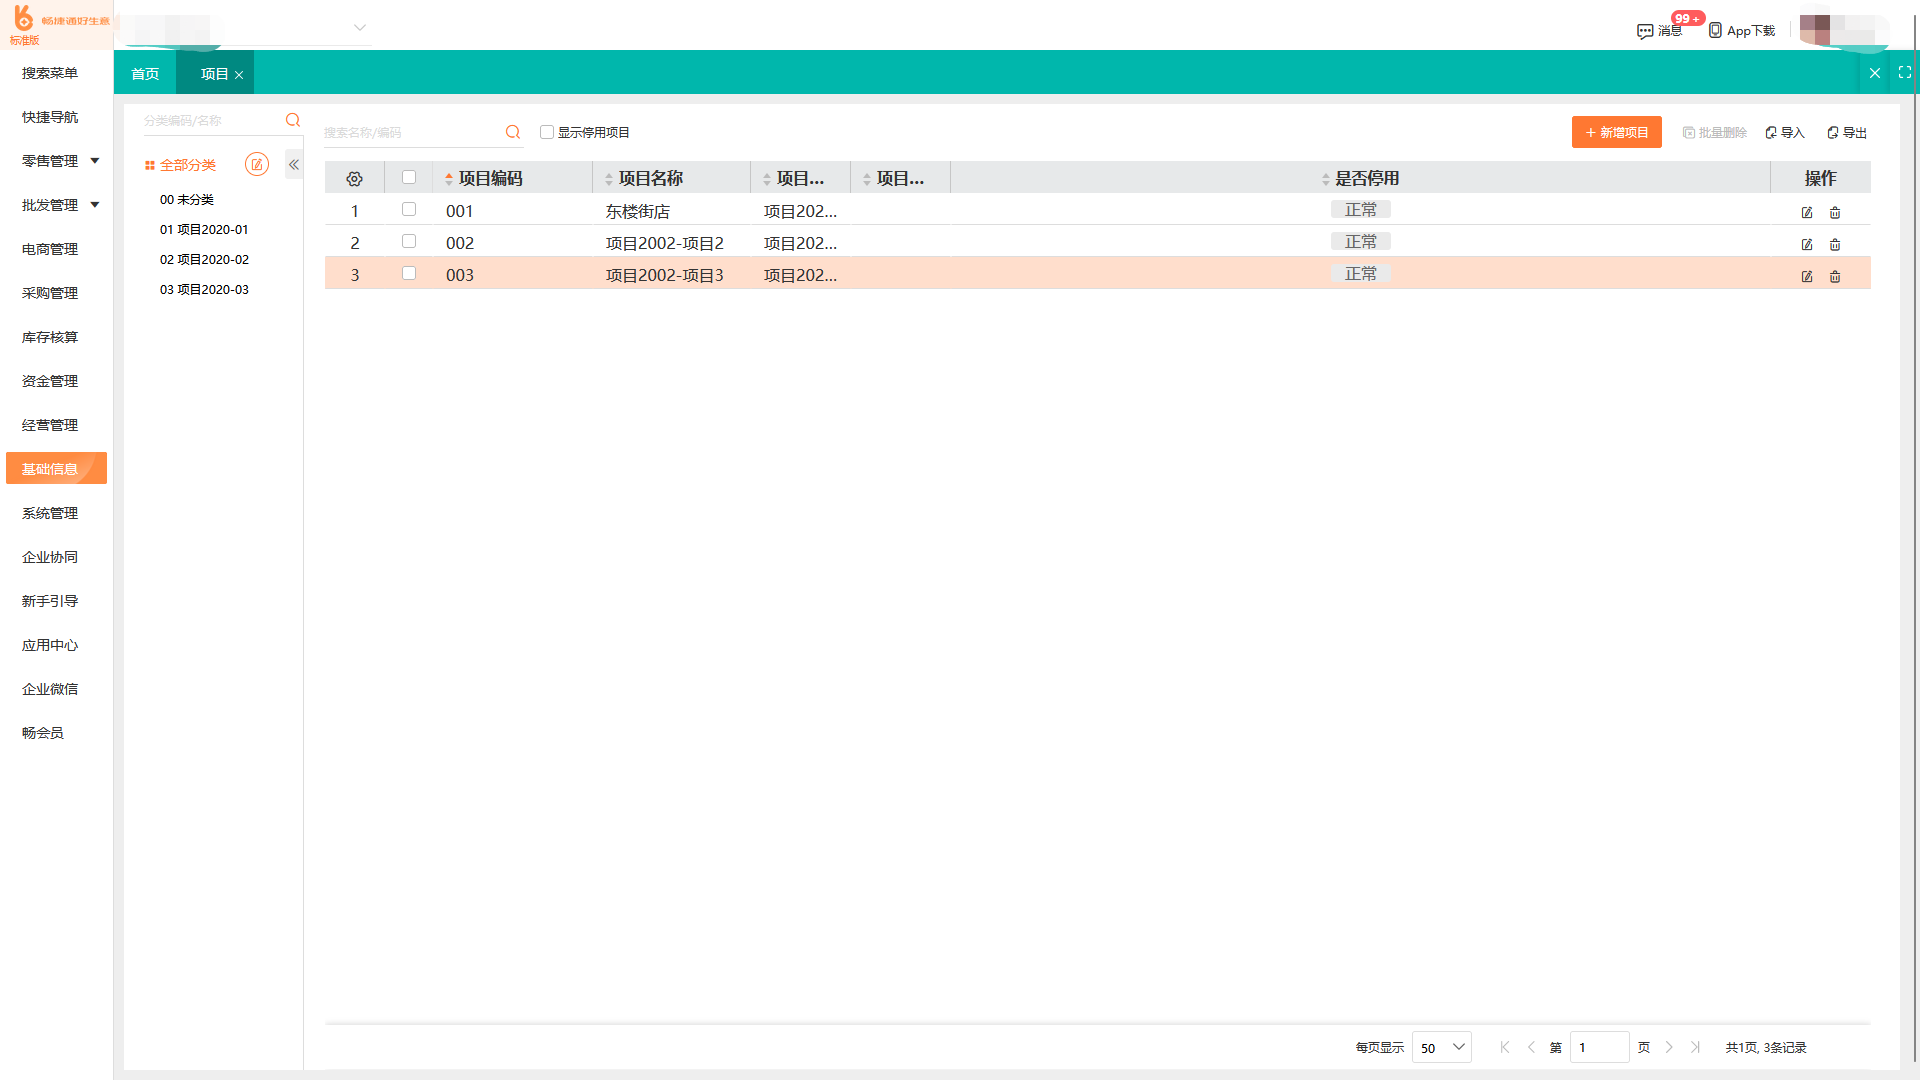The height and width of the screenshot is (1080, 1920).
Task: Click the 新增项目 button
Action: pyautogui.click(x=1615, y=132)
